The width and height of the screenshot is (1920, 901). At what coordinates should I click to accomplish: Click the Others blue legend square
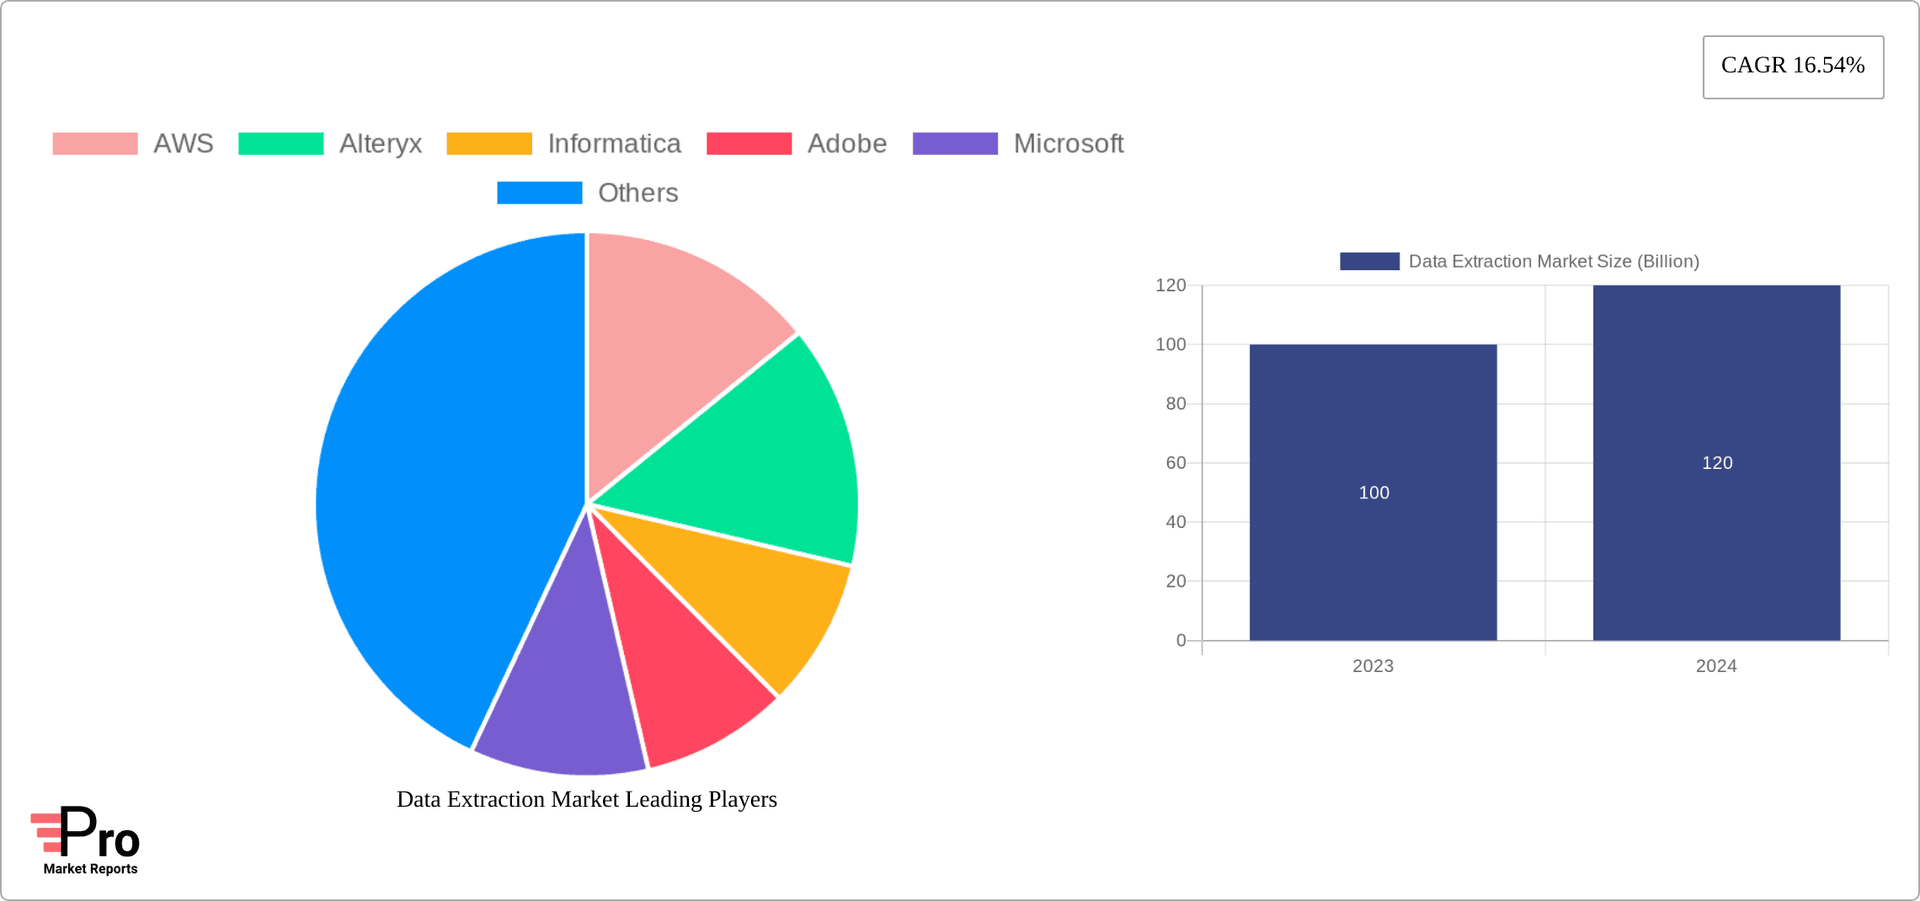[x=539, y=192]
